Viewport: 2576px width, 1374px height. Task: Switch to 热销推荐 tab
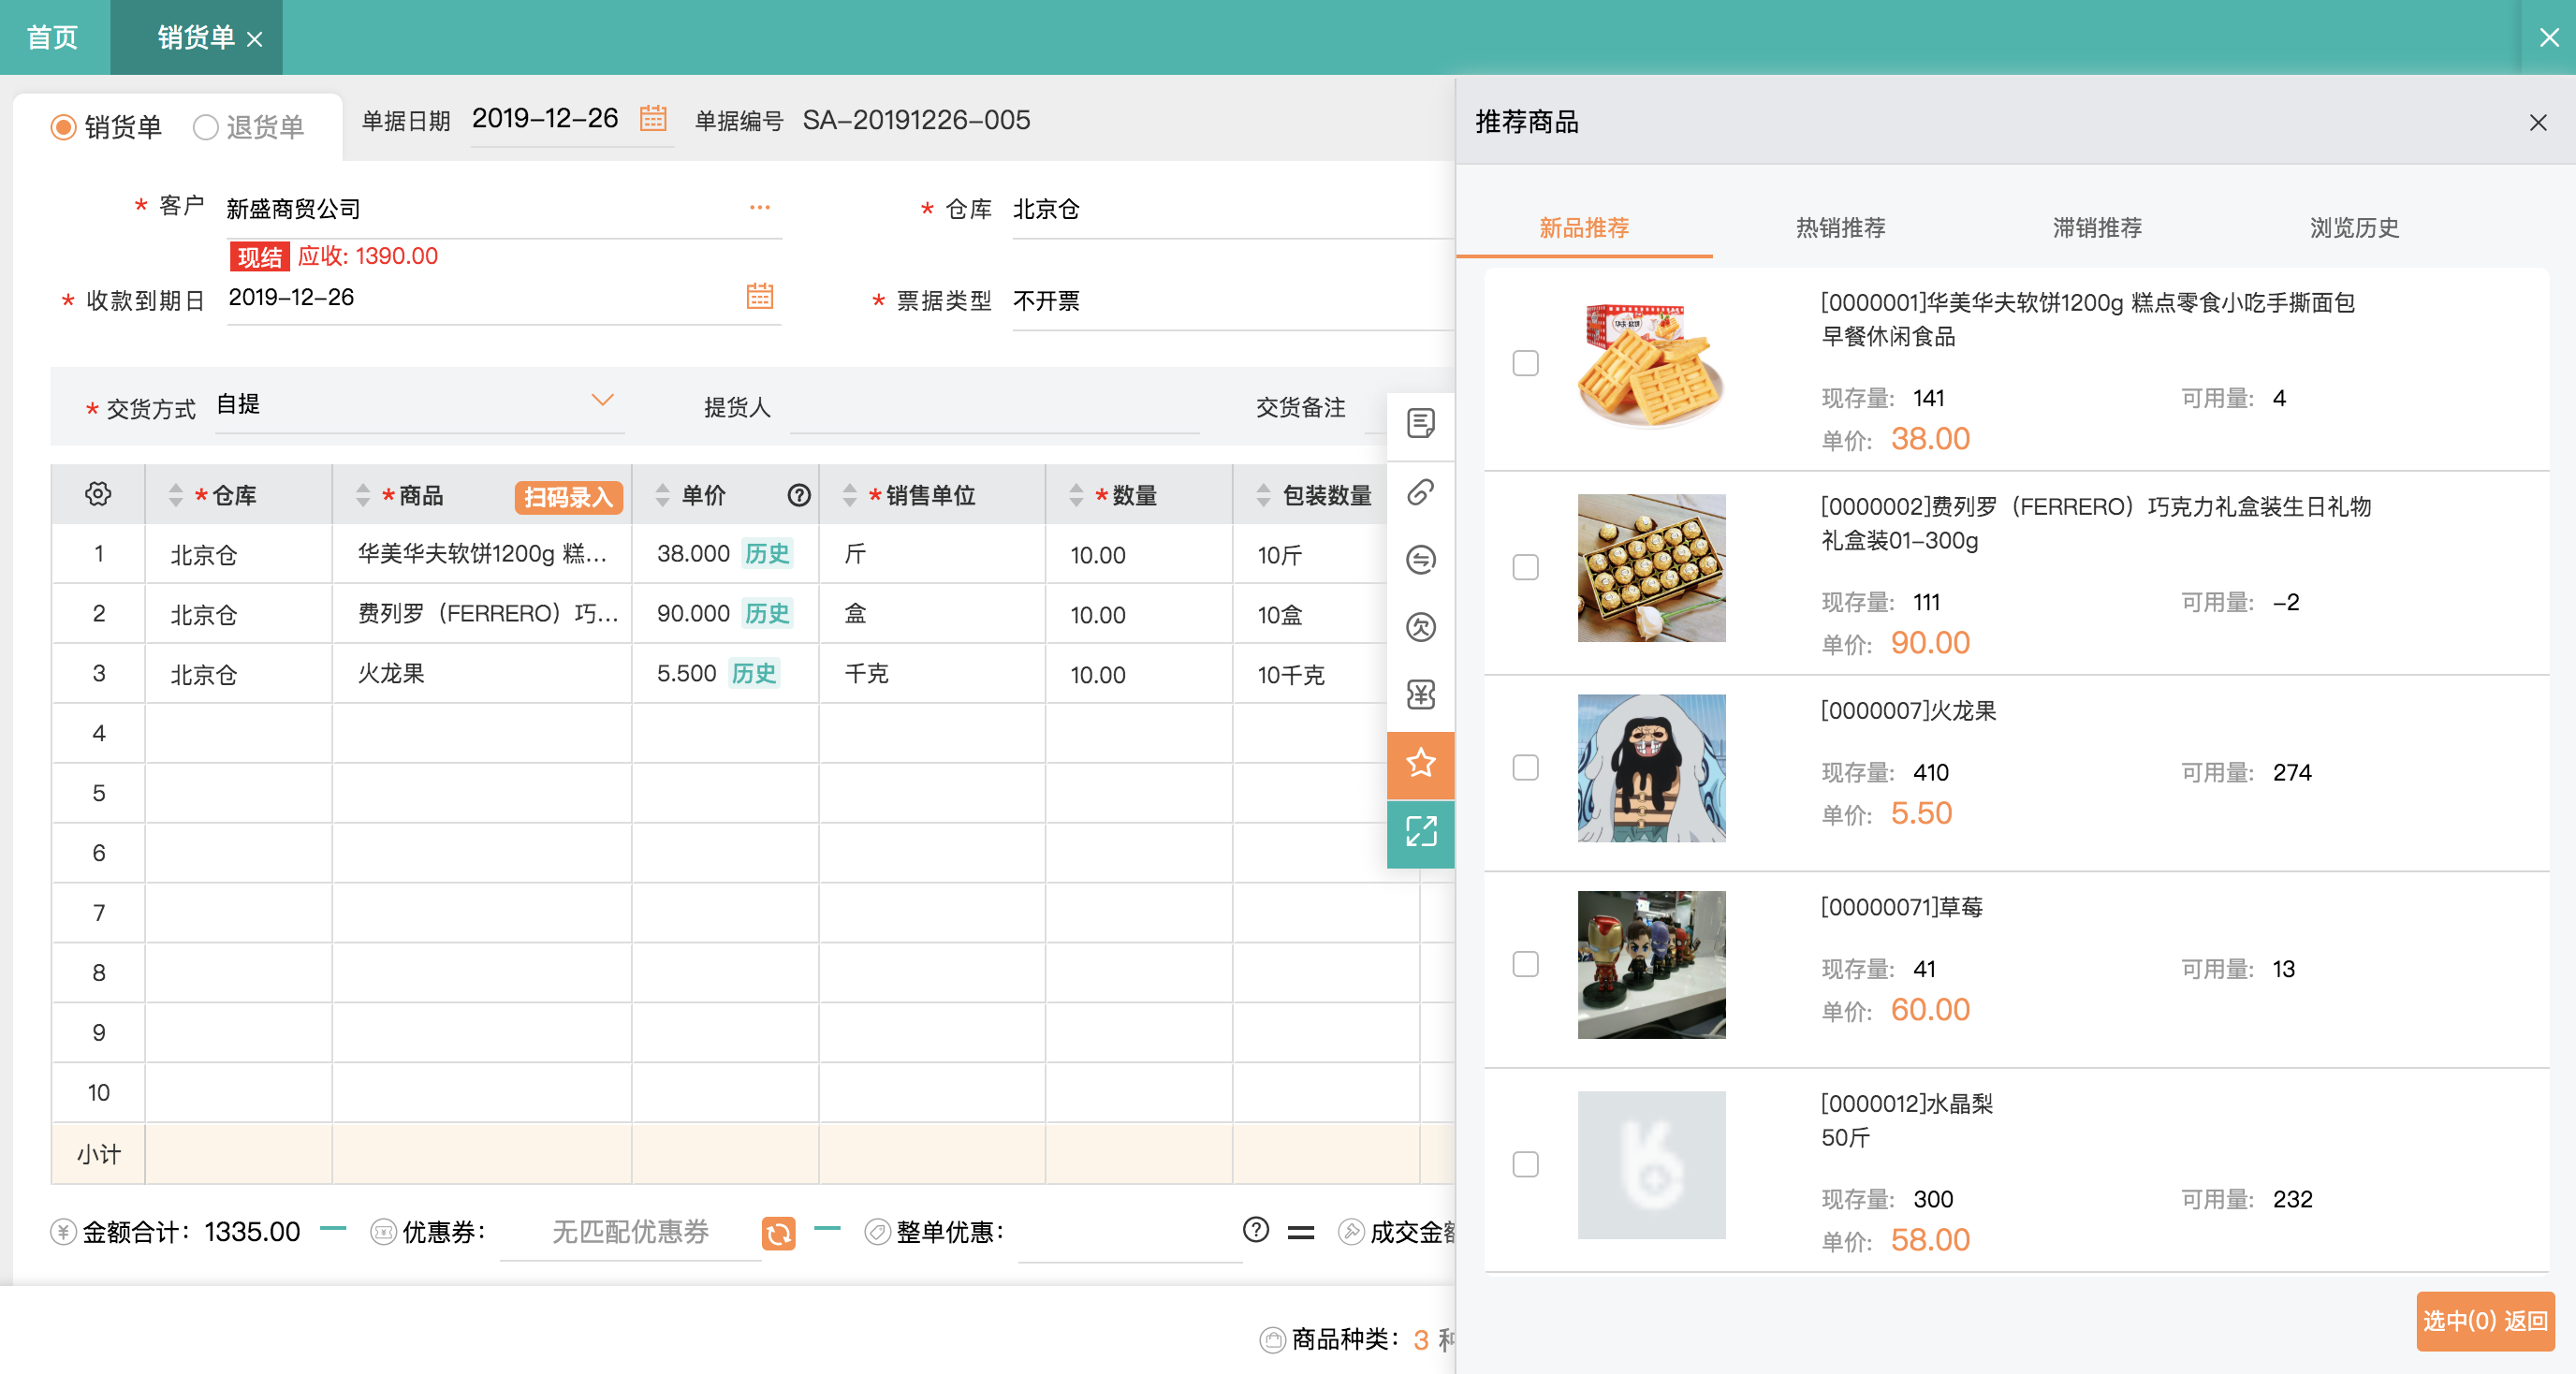[x=1840, y=227]
